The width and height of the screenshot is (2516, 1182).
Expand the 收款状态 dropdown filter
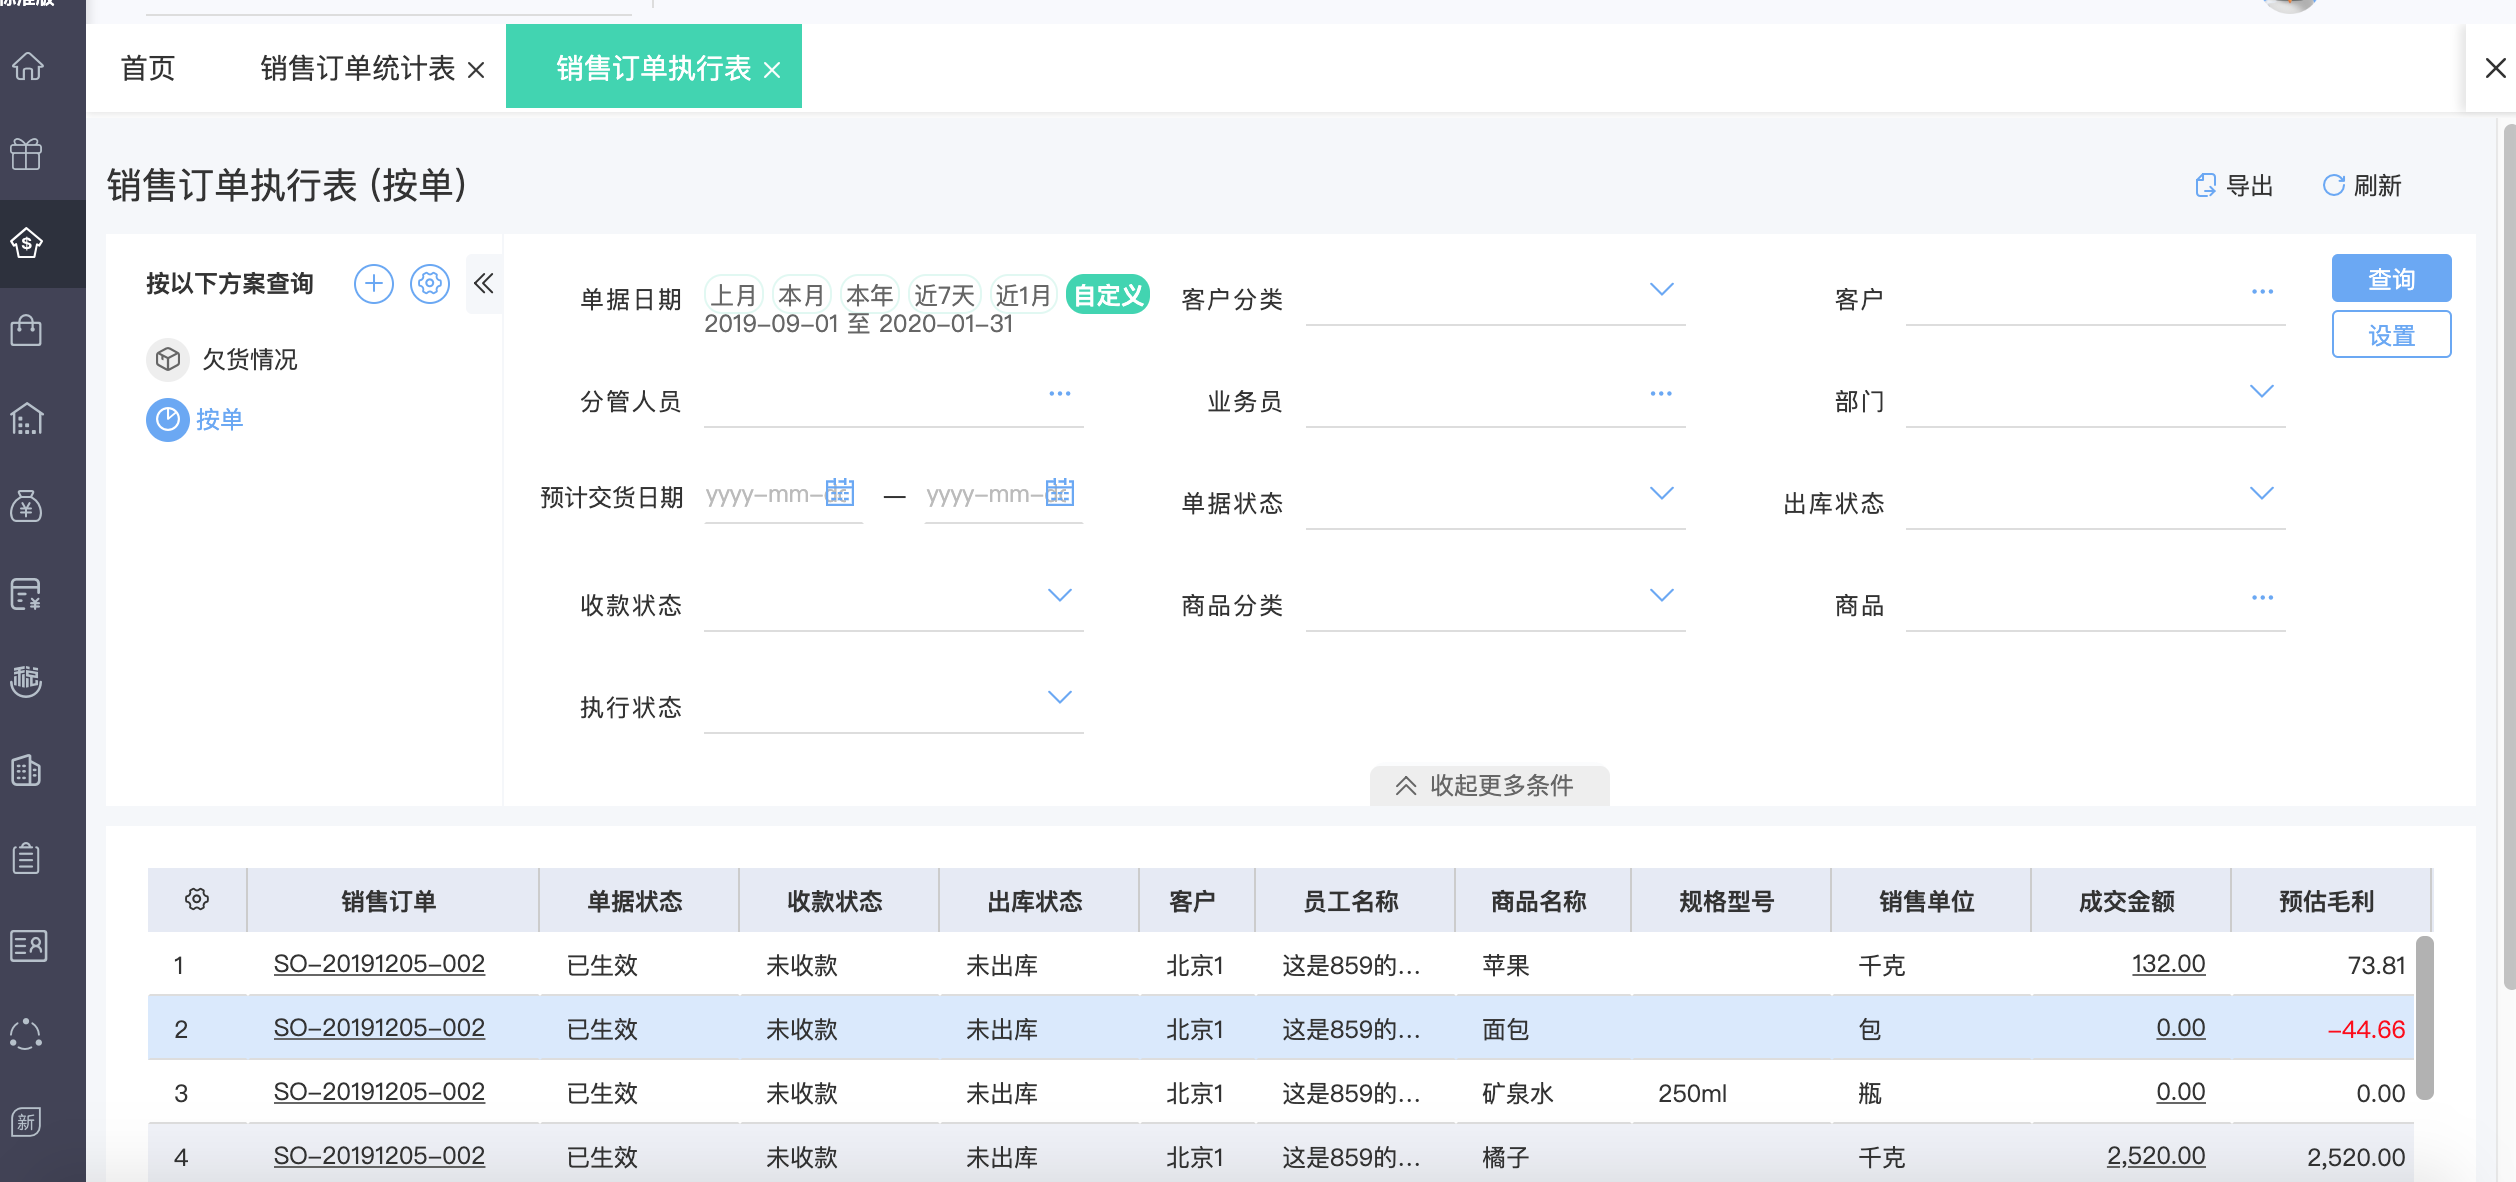(x=1057, y=600)
